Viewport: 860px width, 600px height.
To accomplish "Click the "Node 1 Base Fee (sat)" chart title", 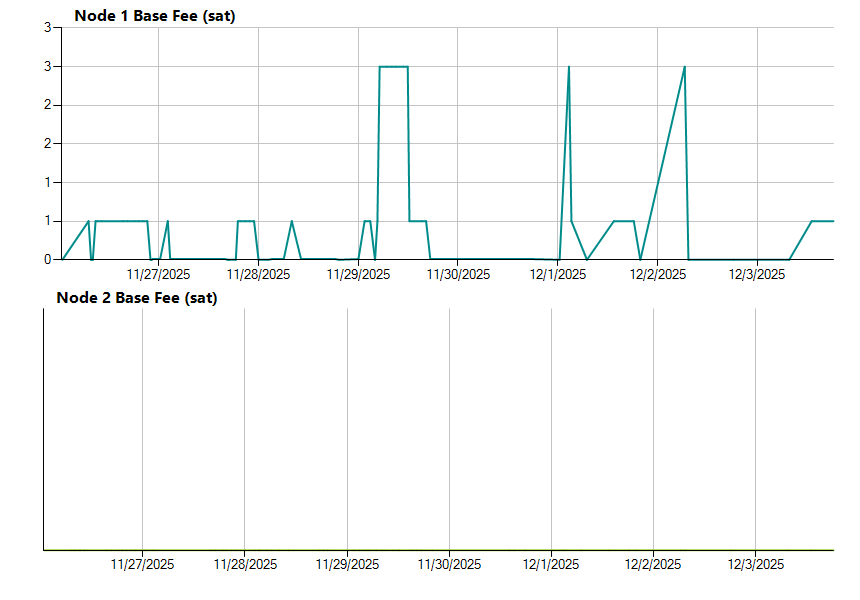I will (155, 15).
